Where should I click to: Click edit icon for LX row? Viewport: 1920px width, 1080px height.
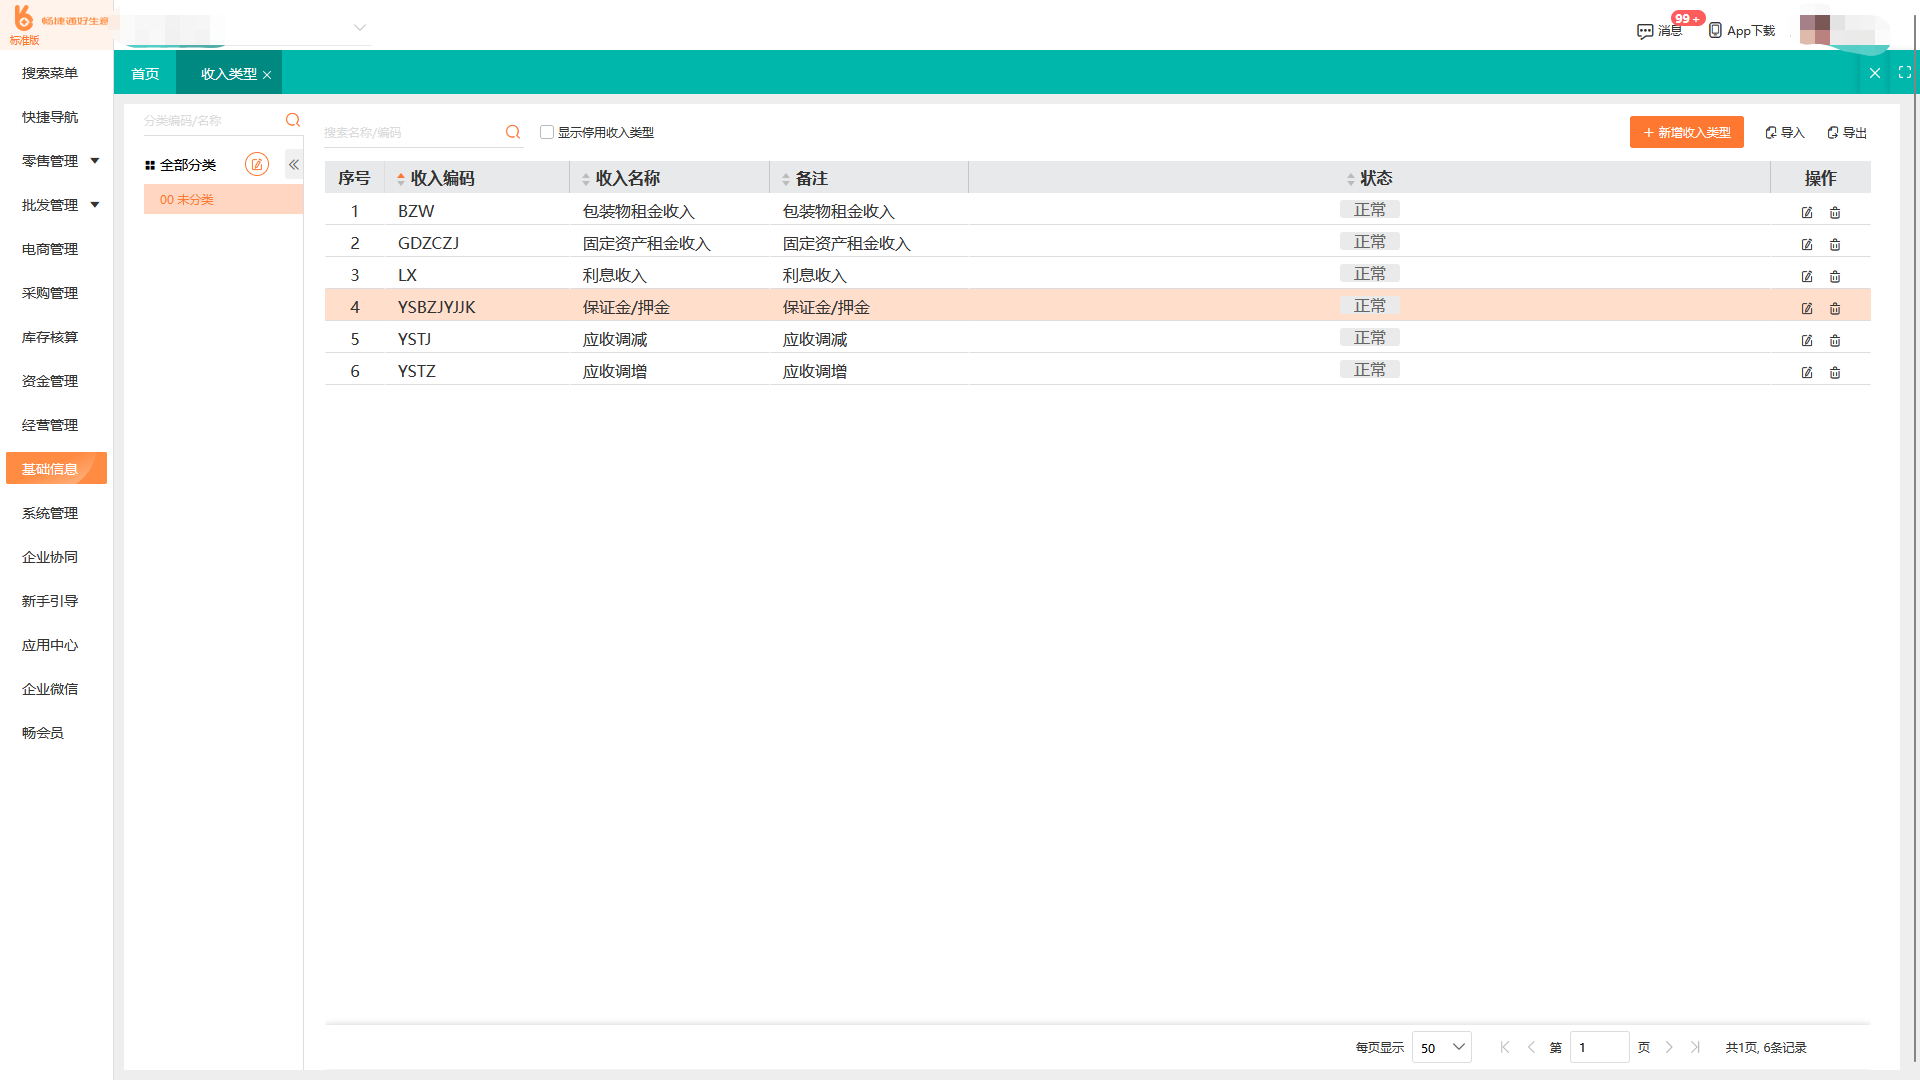(1807, 274)
